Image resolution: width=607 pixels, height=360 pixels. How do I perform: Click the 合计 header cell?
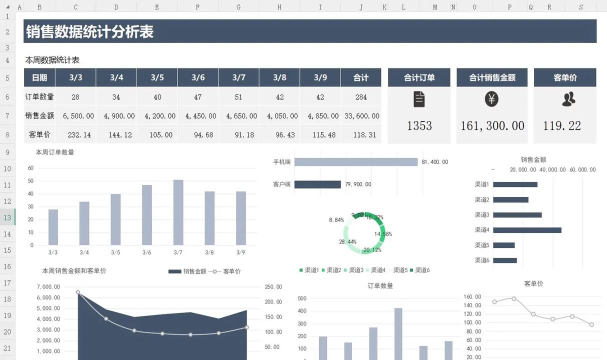pyautogui.click(x=361, y=77)
